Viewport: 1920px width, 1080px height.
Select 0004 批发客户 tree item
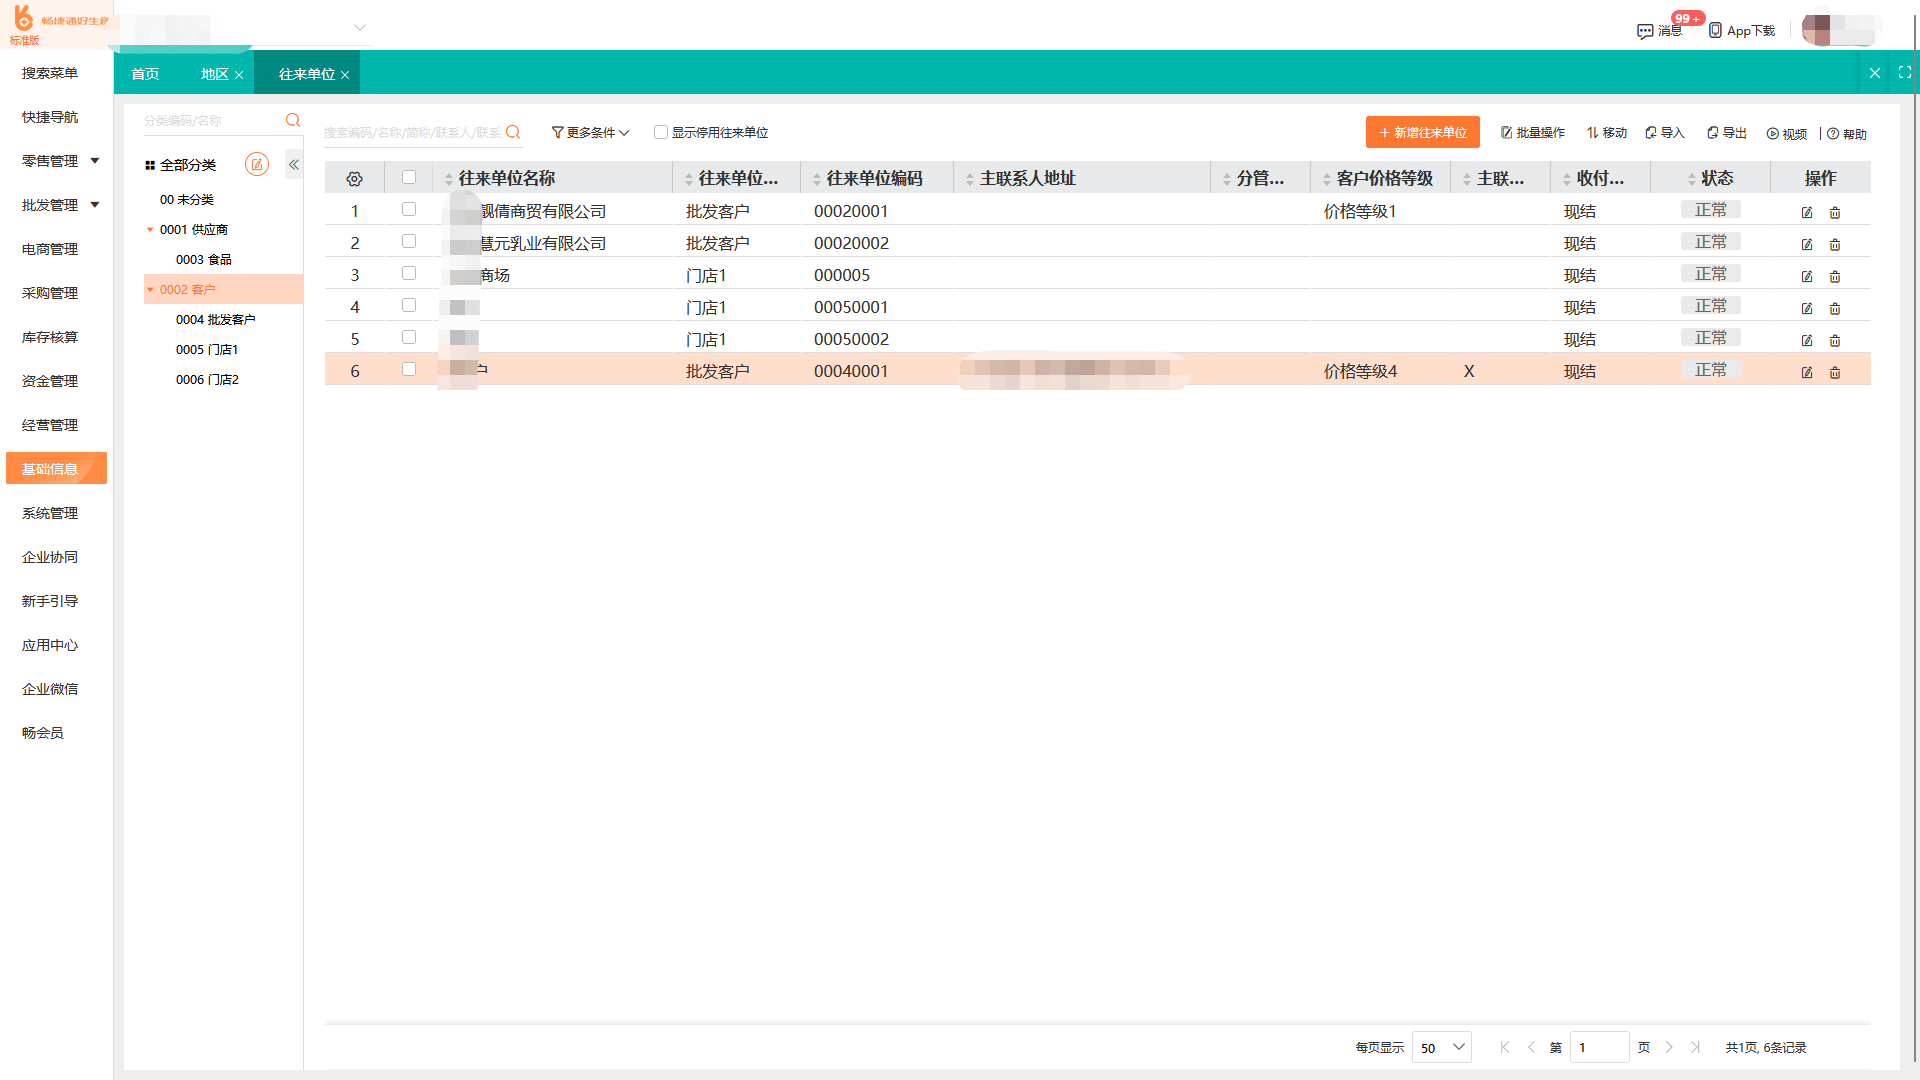(216, 319)
